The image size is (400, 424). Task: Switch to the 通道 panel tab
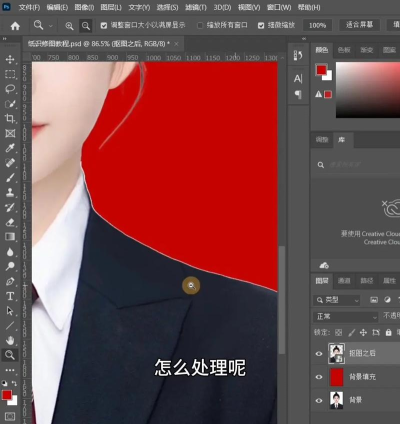(344, 281)
